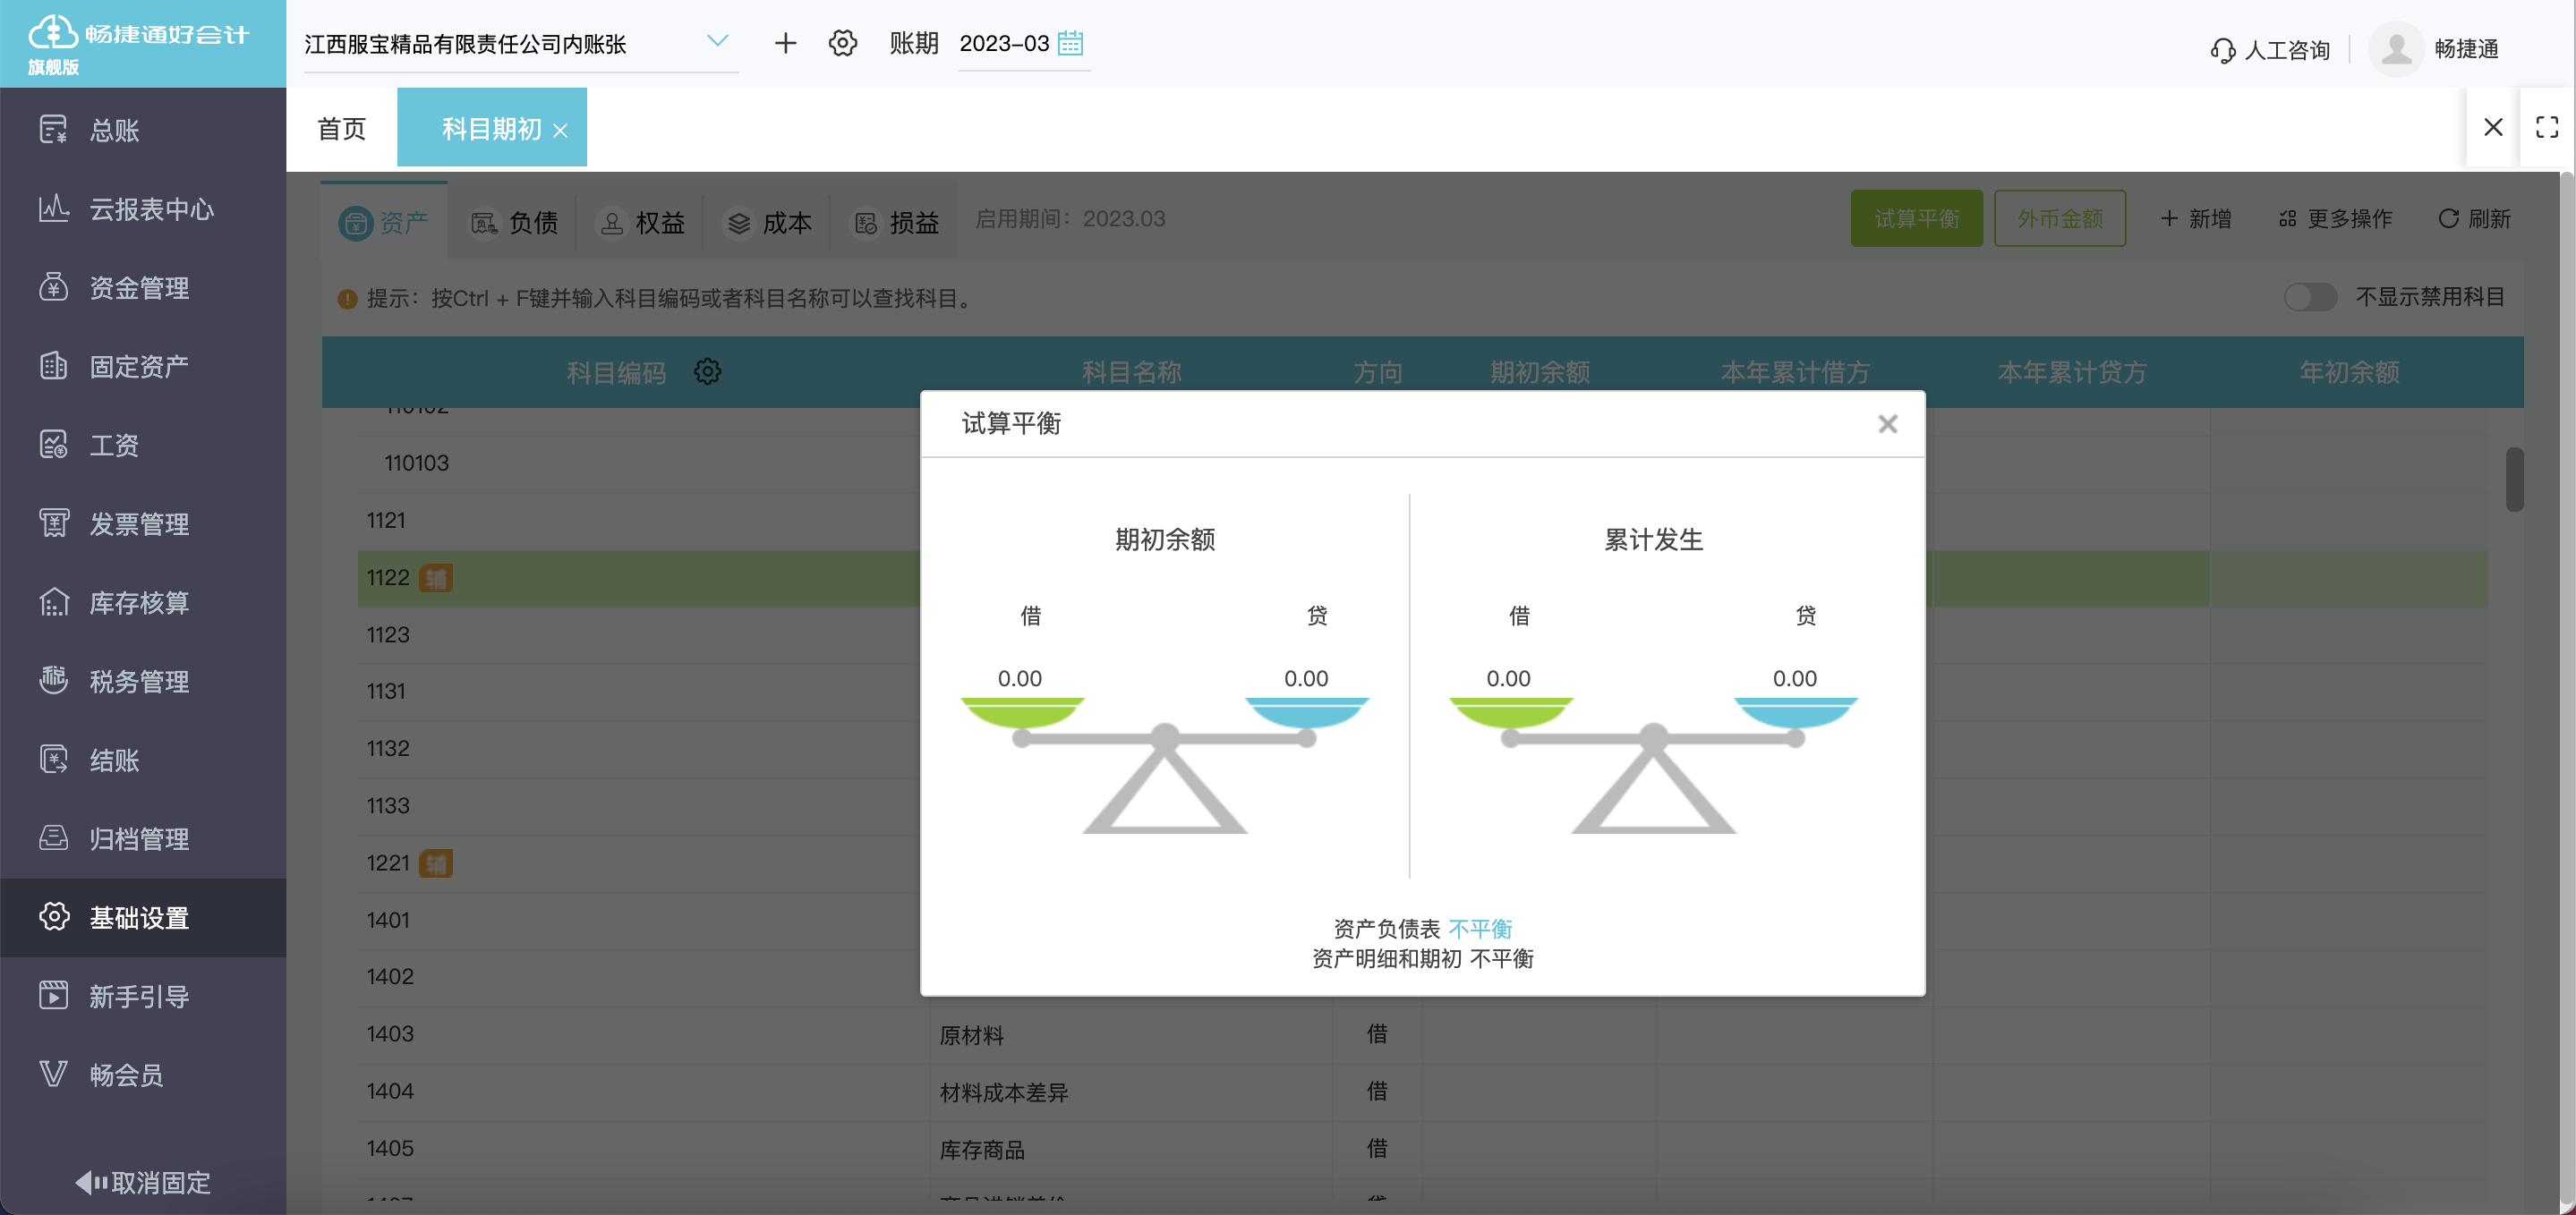Click the 试算平衡 button
This screenshot has height=1215, width=2576.
[x=1917, y=218]
